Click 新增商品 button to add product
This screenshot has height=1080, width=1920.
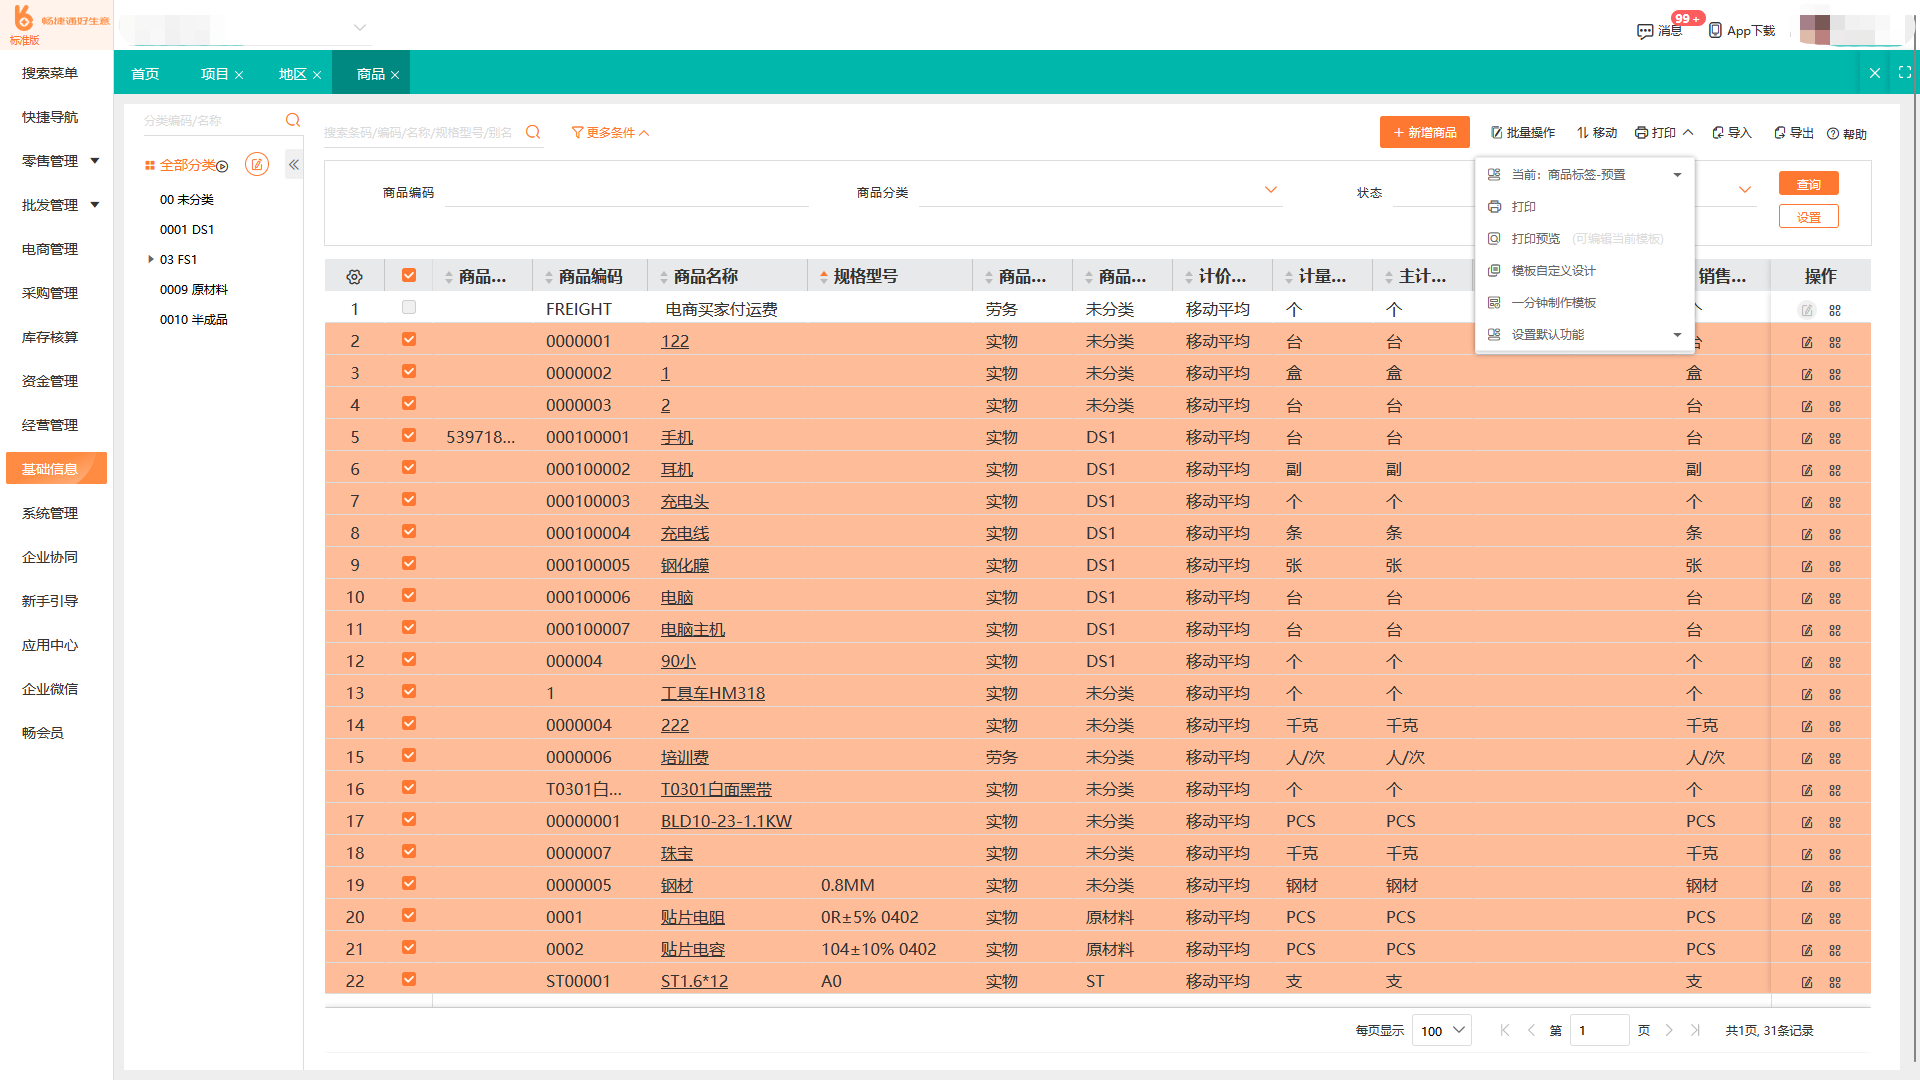tap(1425, 131)
